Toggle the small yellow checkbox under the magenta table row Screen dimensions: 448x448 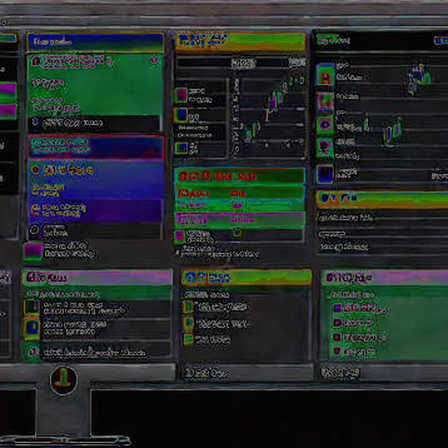coord(236,232)
